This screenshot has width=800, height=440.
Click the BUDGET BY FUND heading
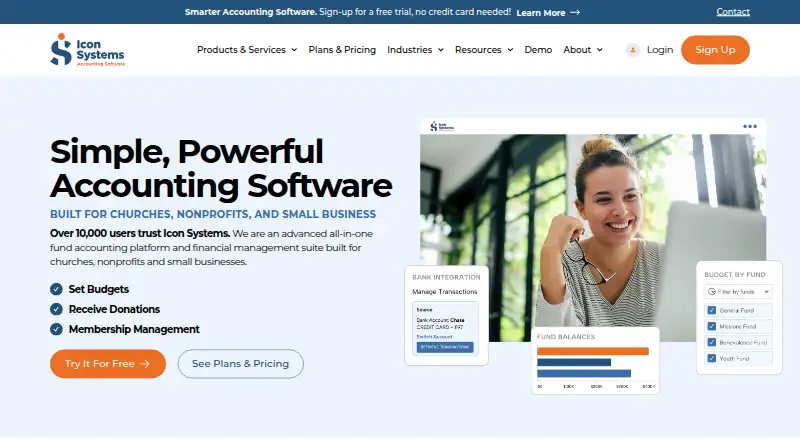735,275
